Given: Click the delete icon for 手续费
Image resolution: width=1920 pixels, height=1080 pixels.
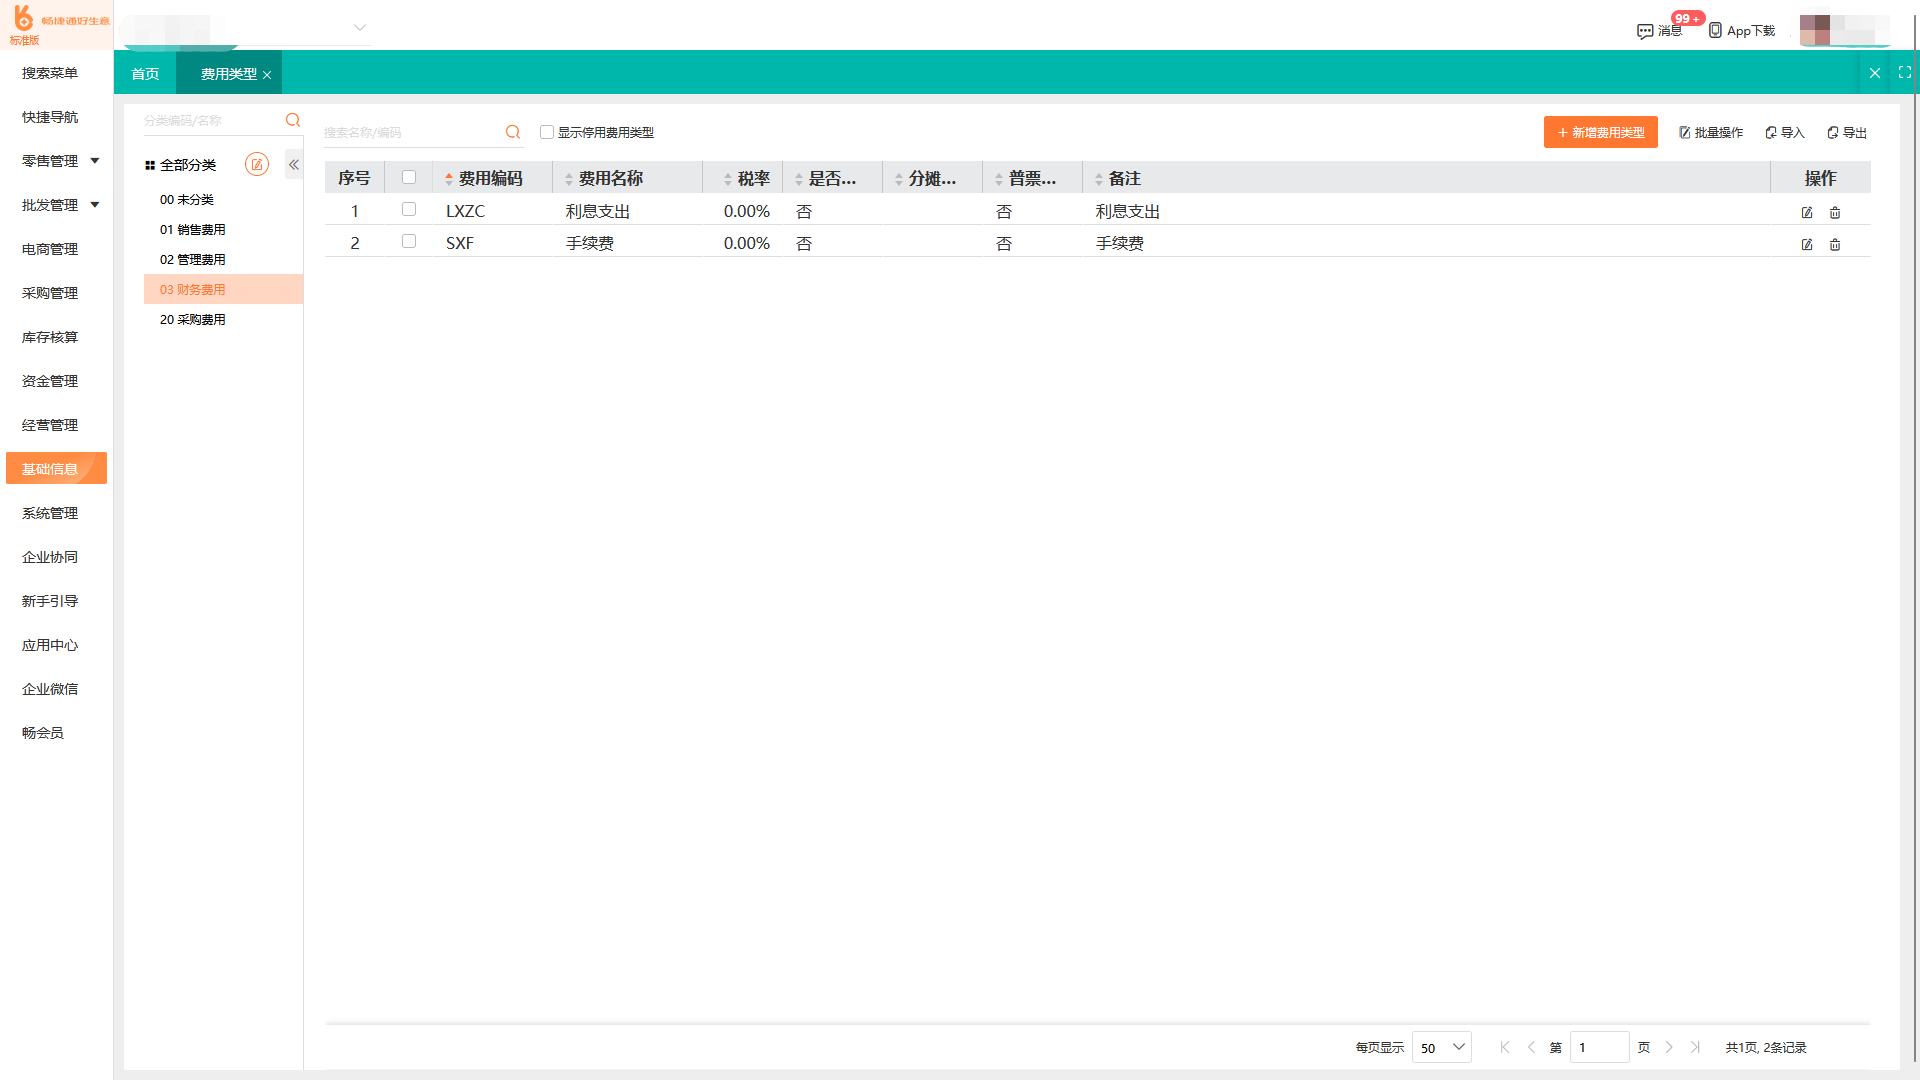Looking at the screenshot, I should point(1836,244).
